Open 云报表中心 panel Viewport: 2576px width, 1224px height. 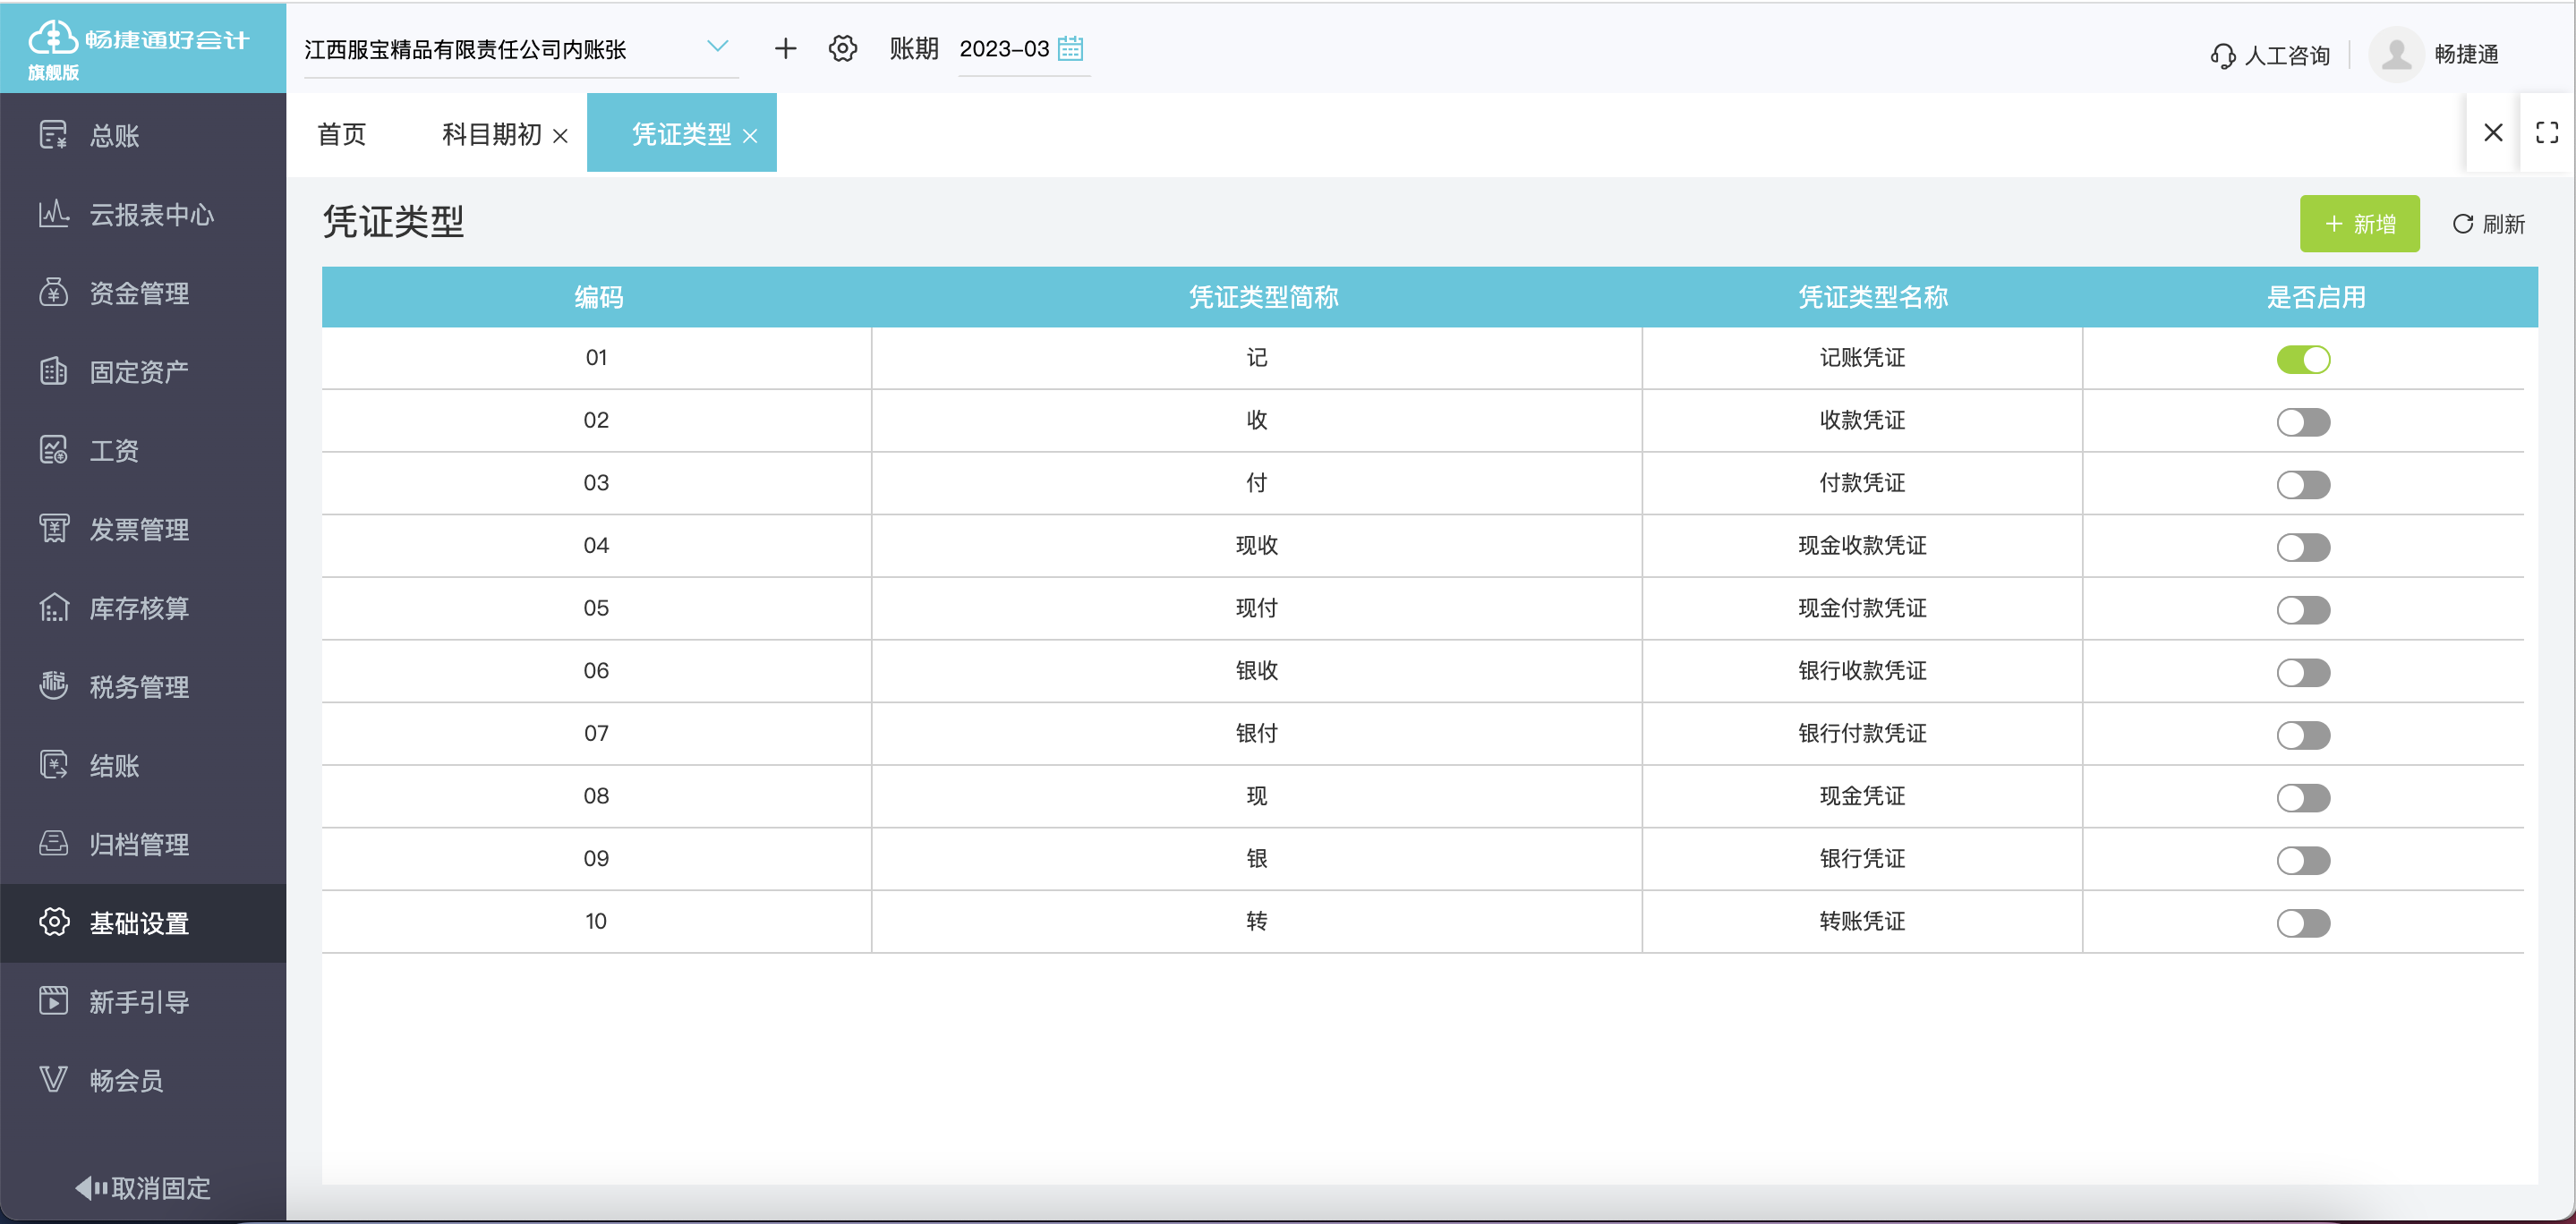tap(146, 214)
